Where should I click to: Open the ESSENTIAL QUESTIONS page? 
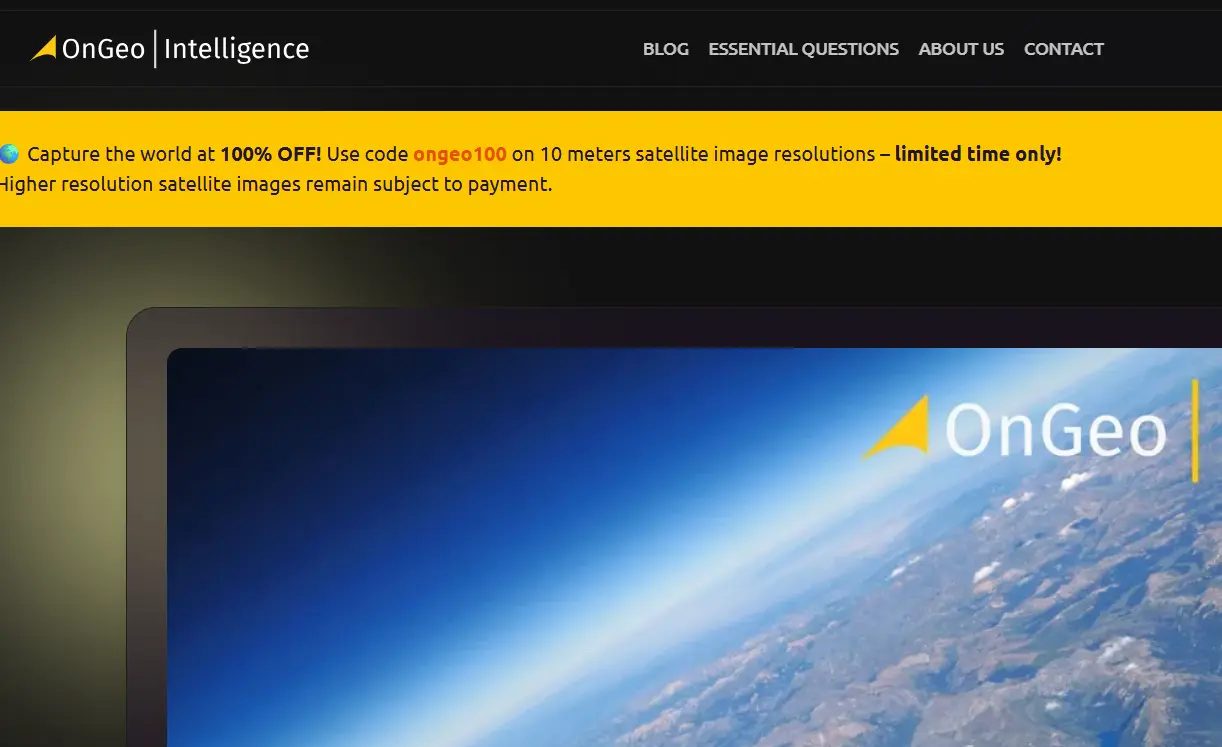tap(803, 48)
